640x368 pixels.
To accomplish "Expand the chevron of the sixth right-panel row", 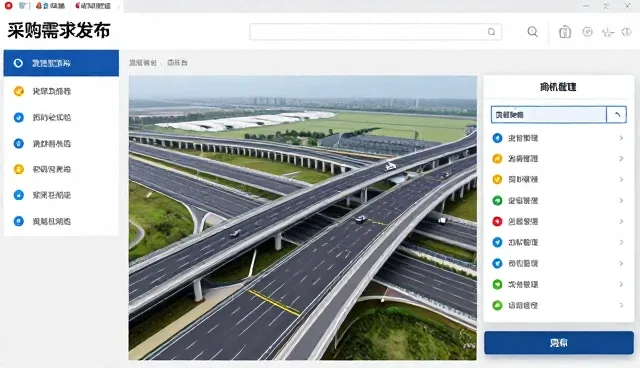I will click(x=621, y=242).
